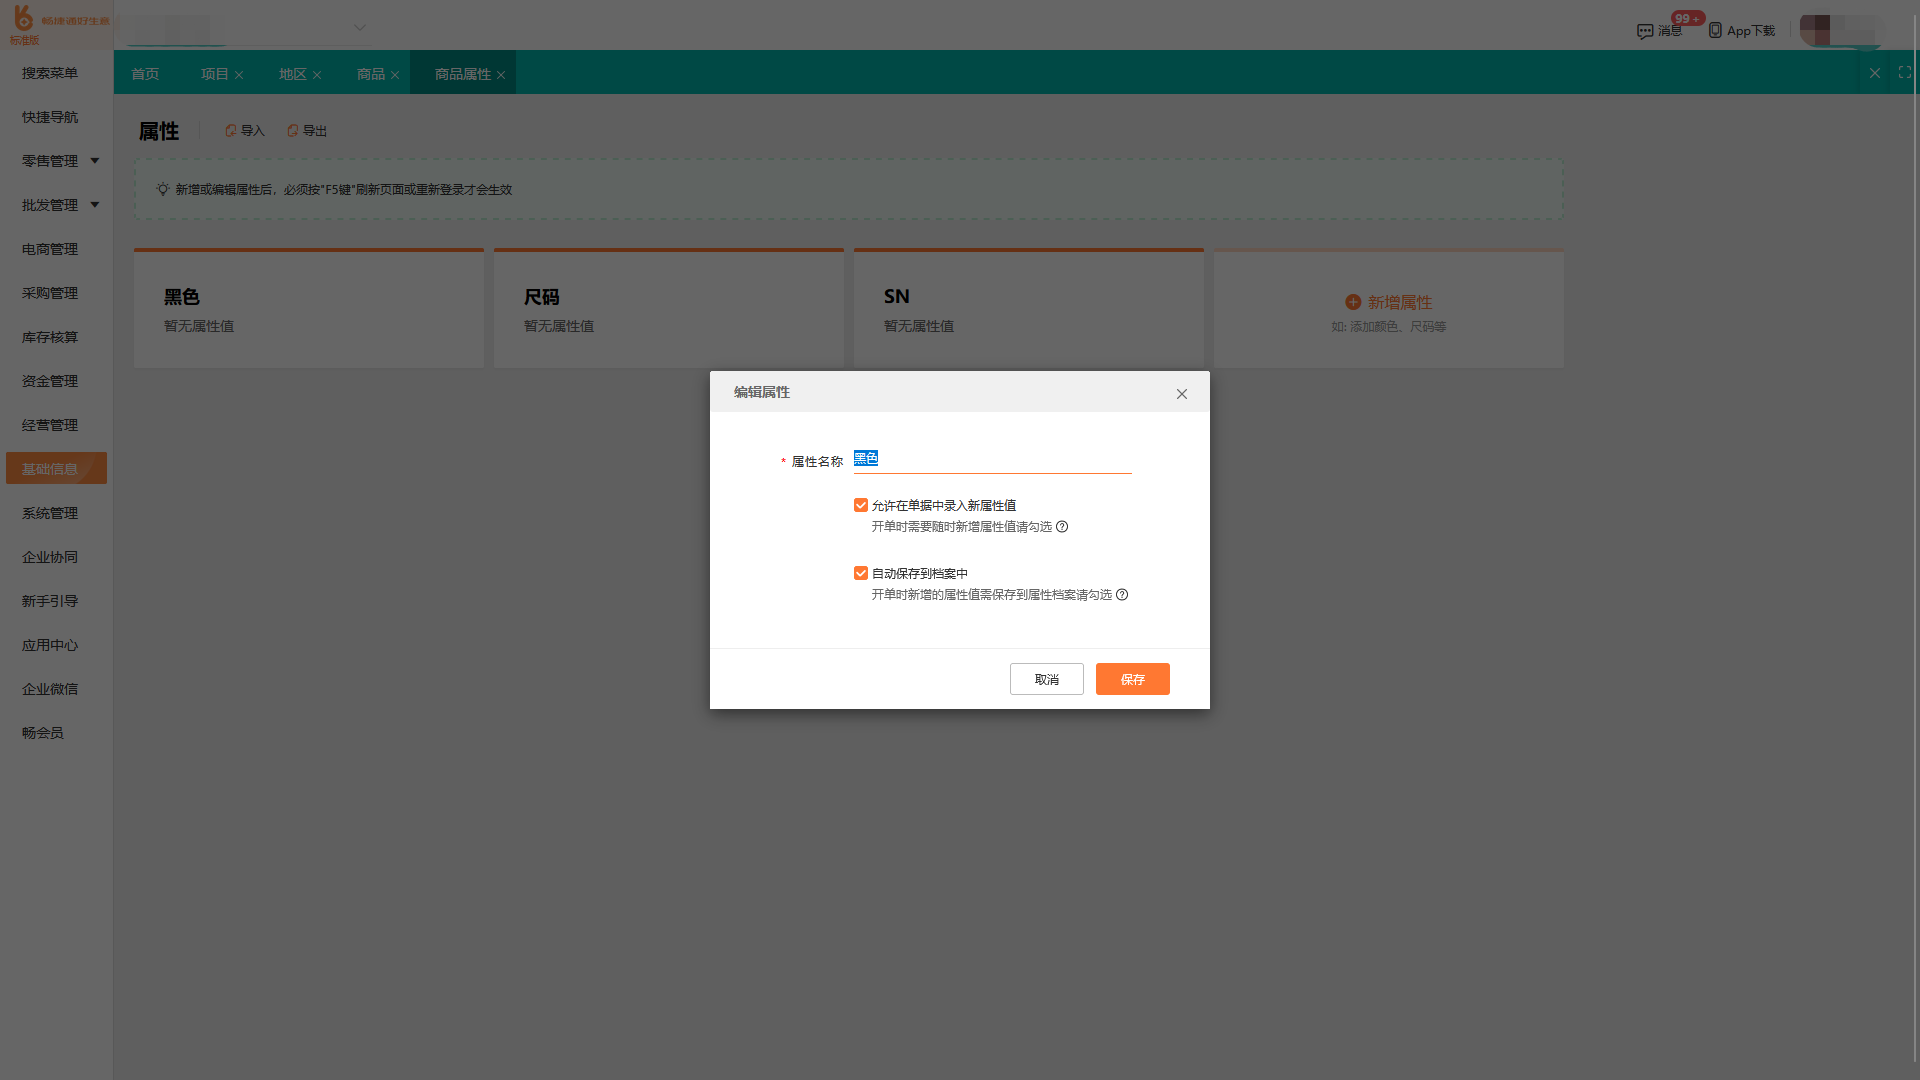Select the 蓝色 highlighted text in name field

tap(866, 458)
